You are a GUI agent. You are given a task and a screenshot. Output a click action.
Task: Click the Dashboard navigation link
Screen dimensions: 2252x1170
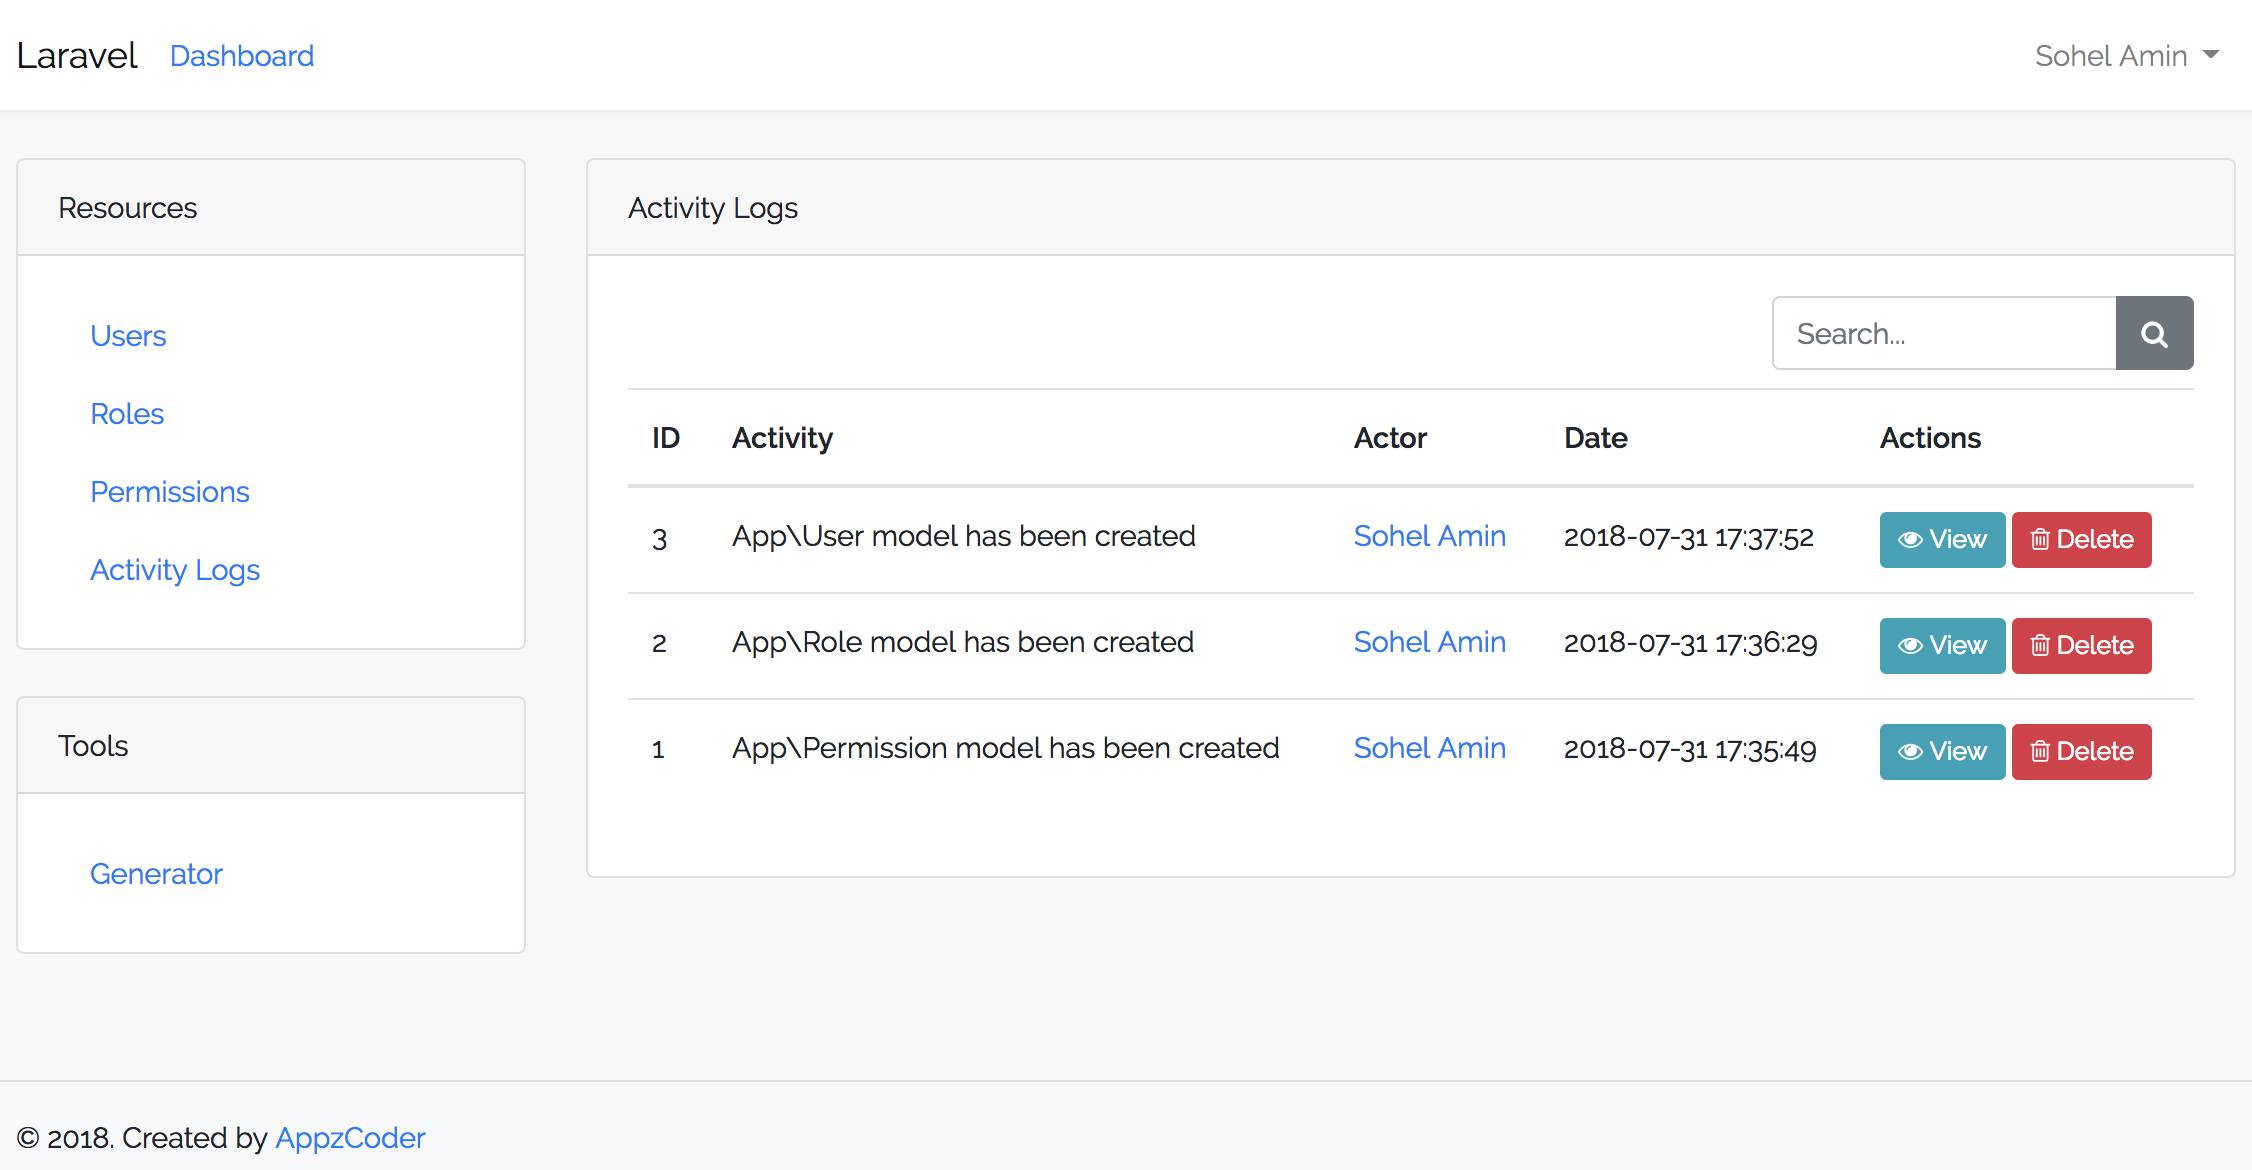coord(243,55)
